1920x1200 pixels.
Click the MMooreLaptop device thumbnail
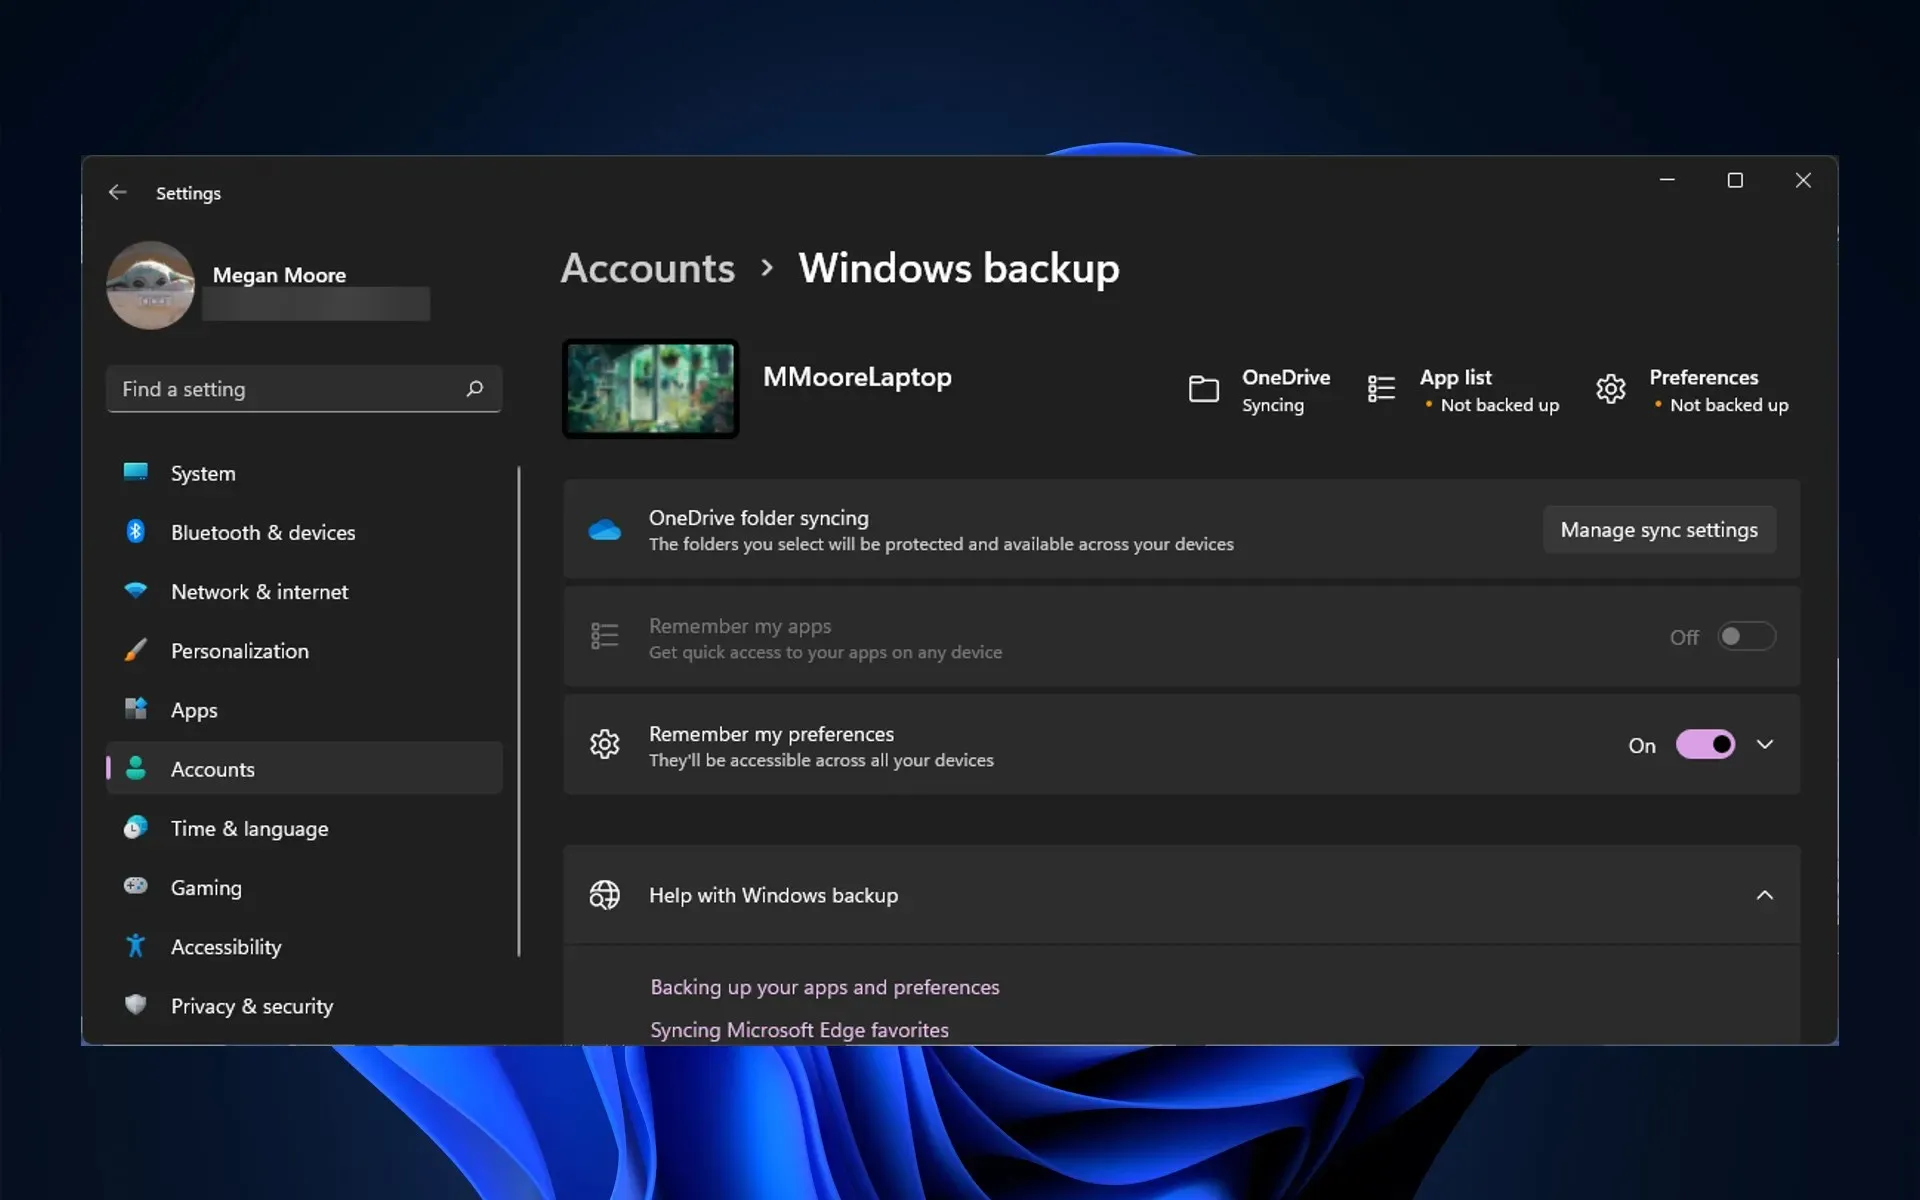point(650,387)
